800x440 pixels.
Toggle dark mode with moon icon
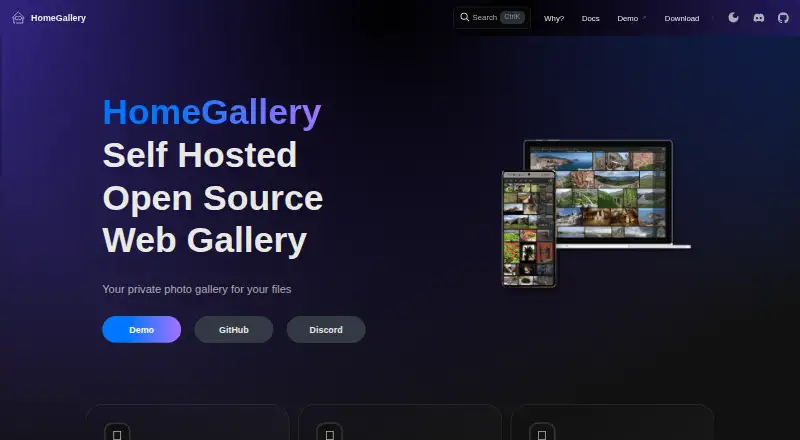point(733,18)
